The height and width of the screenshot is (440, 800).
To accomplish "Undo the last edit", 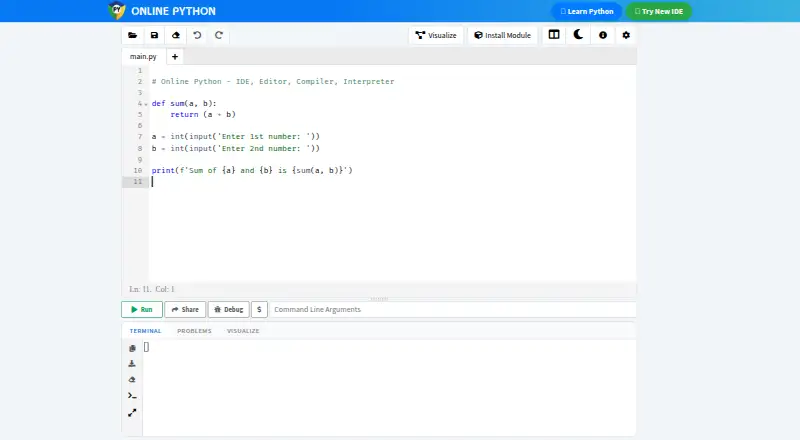I will pyautogui.click(x=197, y=35).
